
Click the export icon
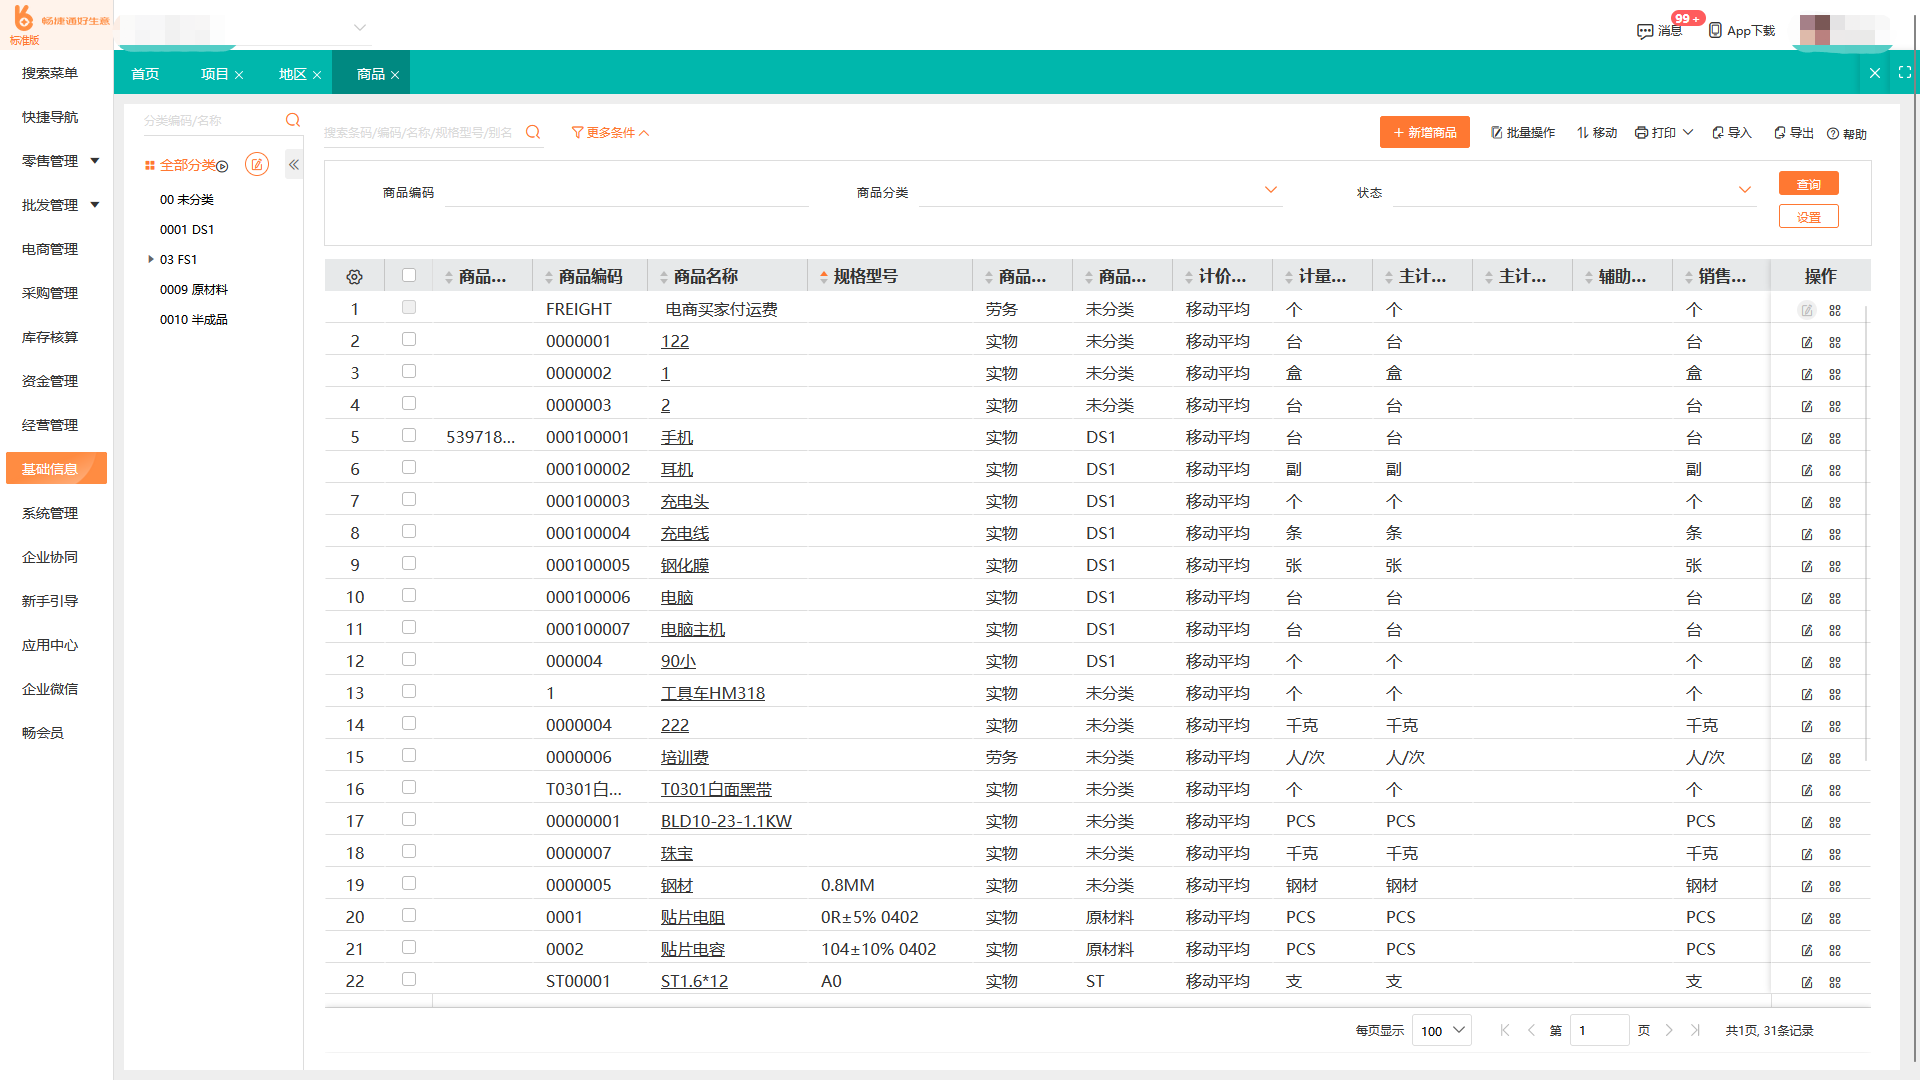[x=1789, y=131]
